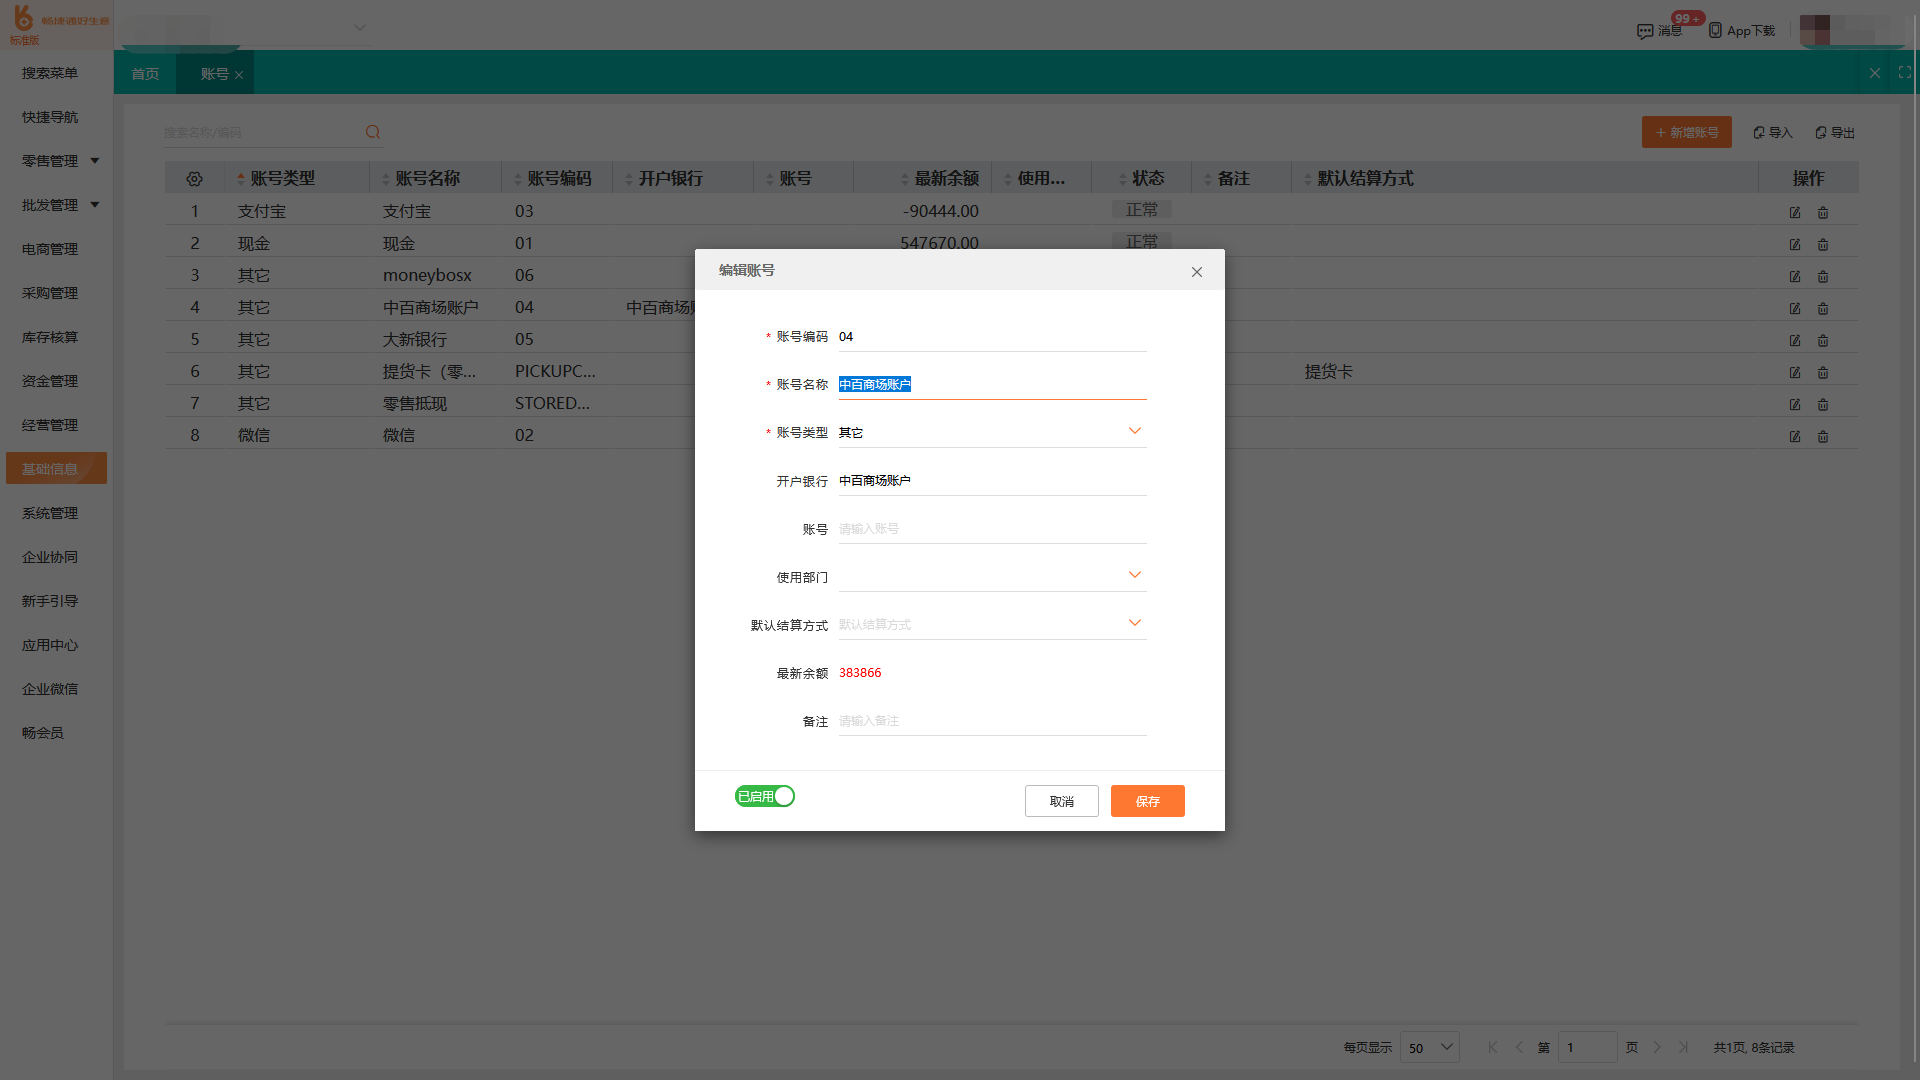1920x1080 pixels.
Task: Click the 首页 home tab
Action: pyautogui.click(x=145, y=73)
